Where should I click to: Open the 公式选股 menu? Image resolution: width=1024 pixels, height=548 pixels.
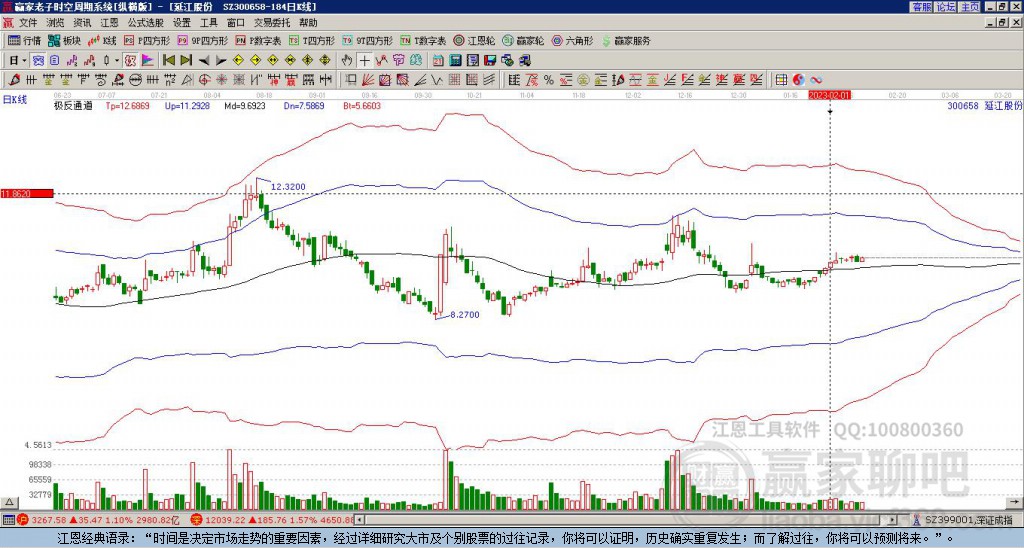coord(145,22)
